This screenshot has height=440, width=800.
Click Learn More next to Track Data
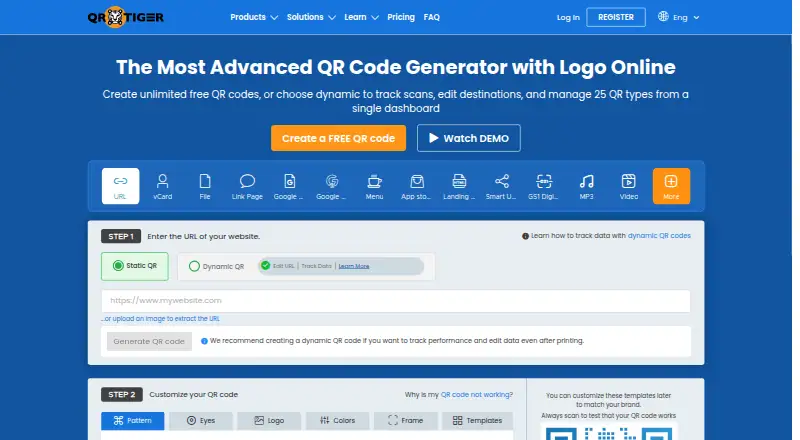click(354, 266)
